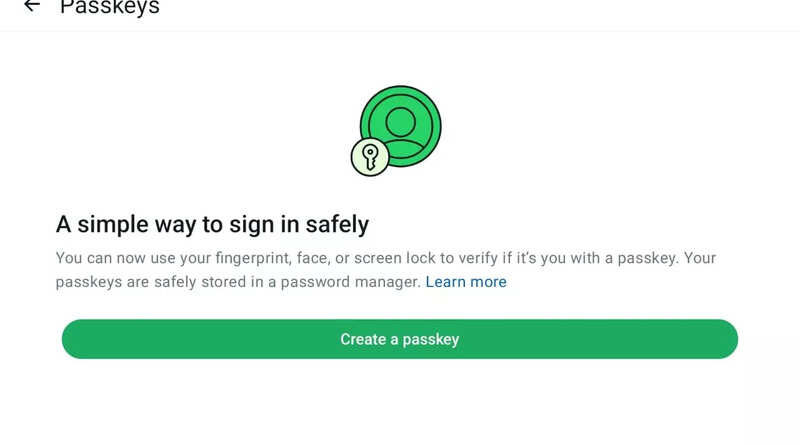Click the passkey illustration graphic

point(396,132)
